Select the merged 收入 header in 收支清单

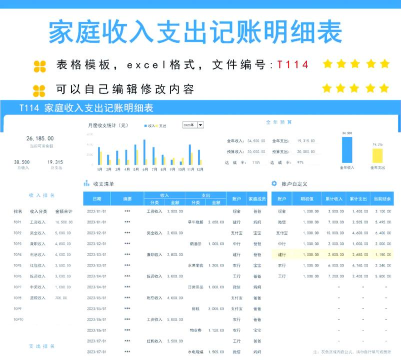(165, 195)
